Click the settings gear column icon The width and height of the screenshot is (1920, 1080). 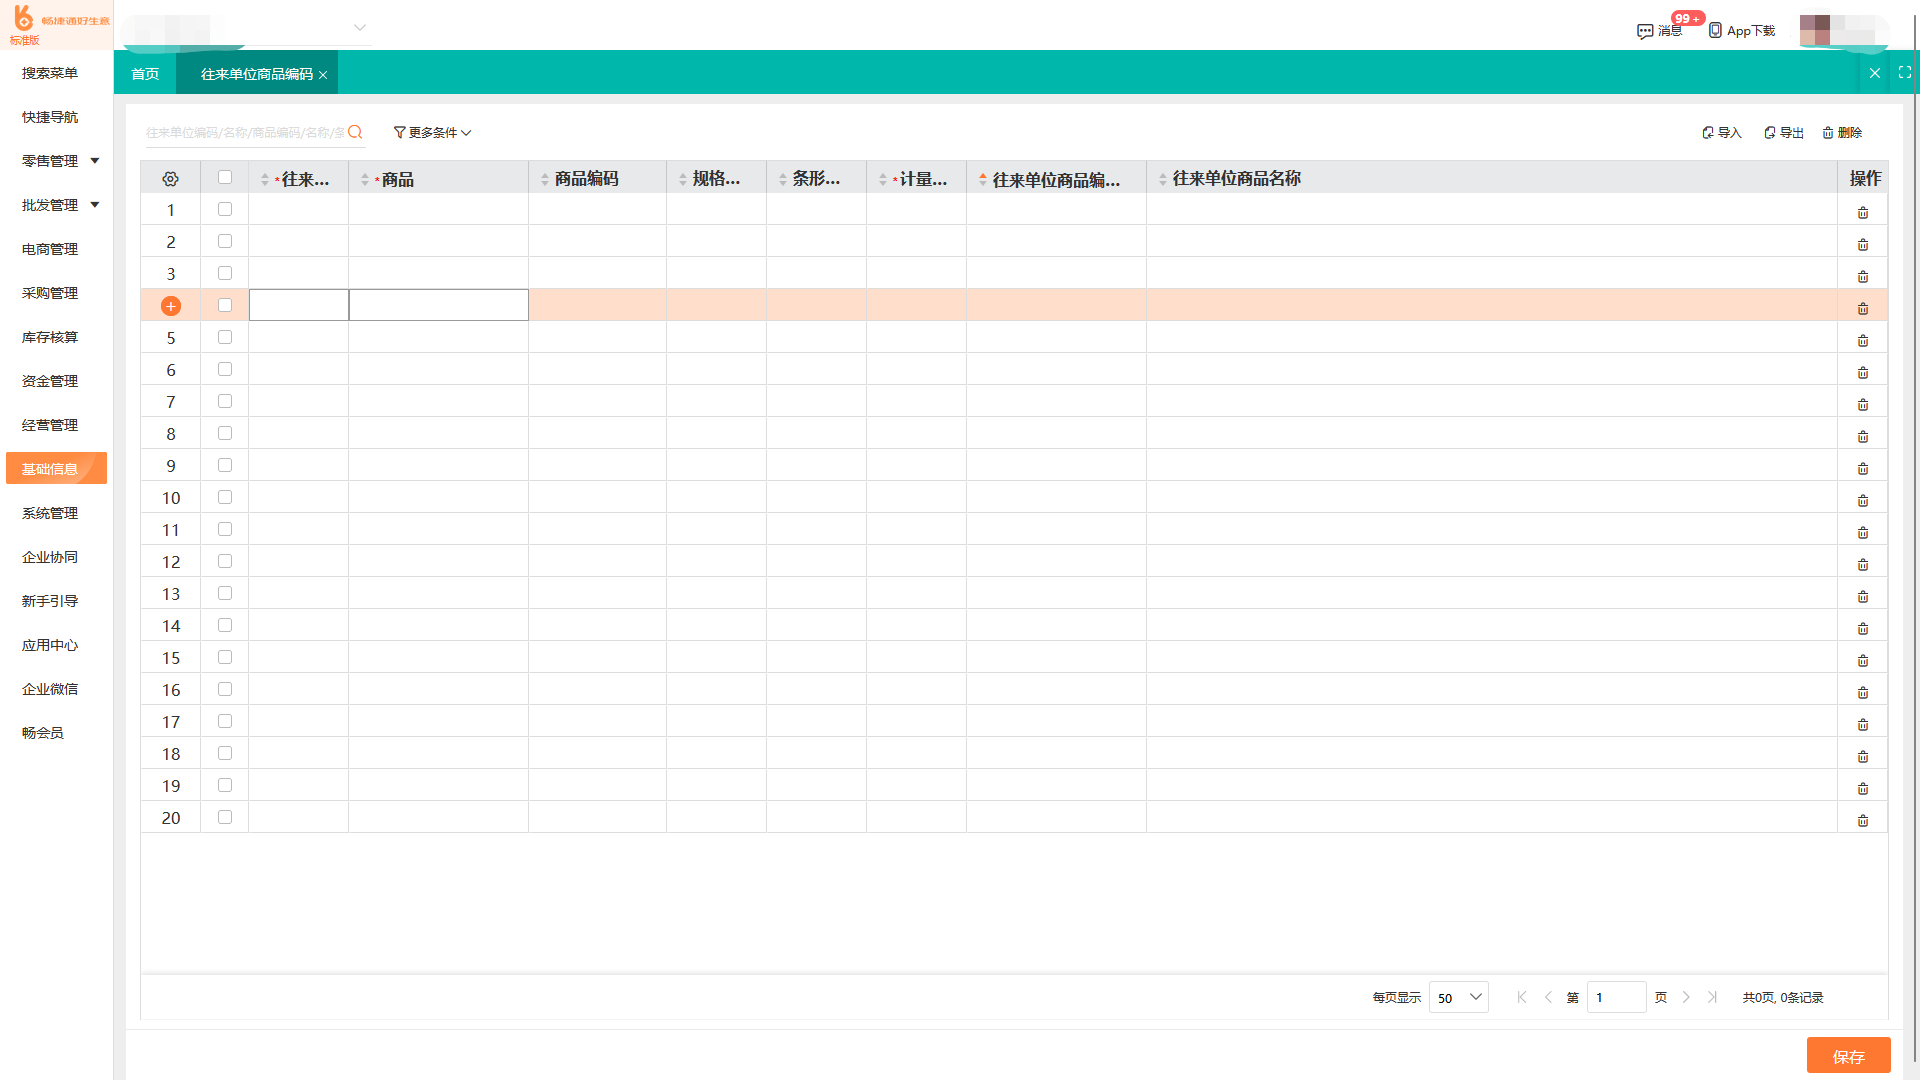click(x=169, y=178)
